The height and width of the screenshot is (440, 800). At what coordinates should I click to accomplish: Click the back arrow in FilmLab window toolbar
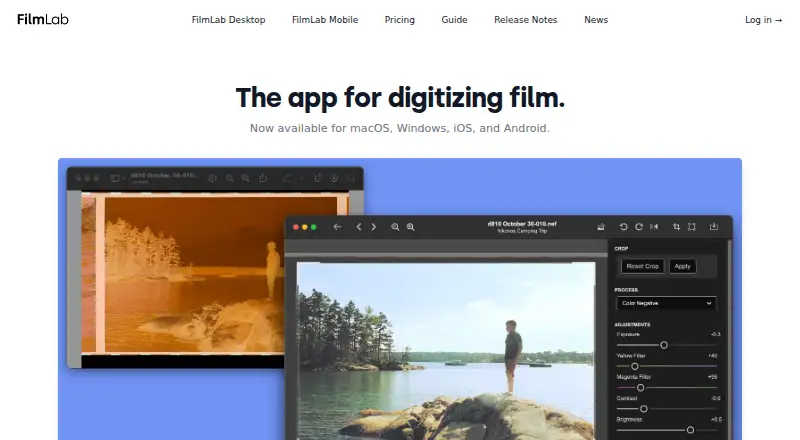[x=337, y=227]
